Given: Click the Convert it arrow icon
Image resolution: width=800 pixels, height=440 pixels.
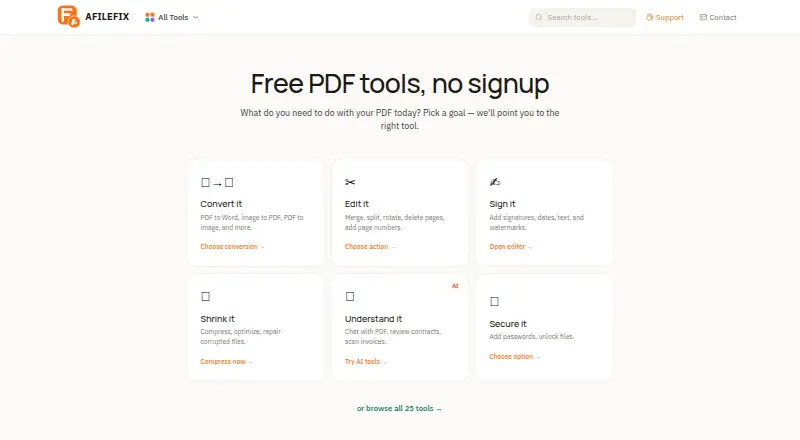Looking at the screenshot, I should (x=217, y=183).
